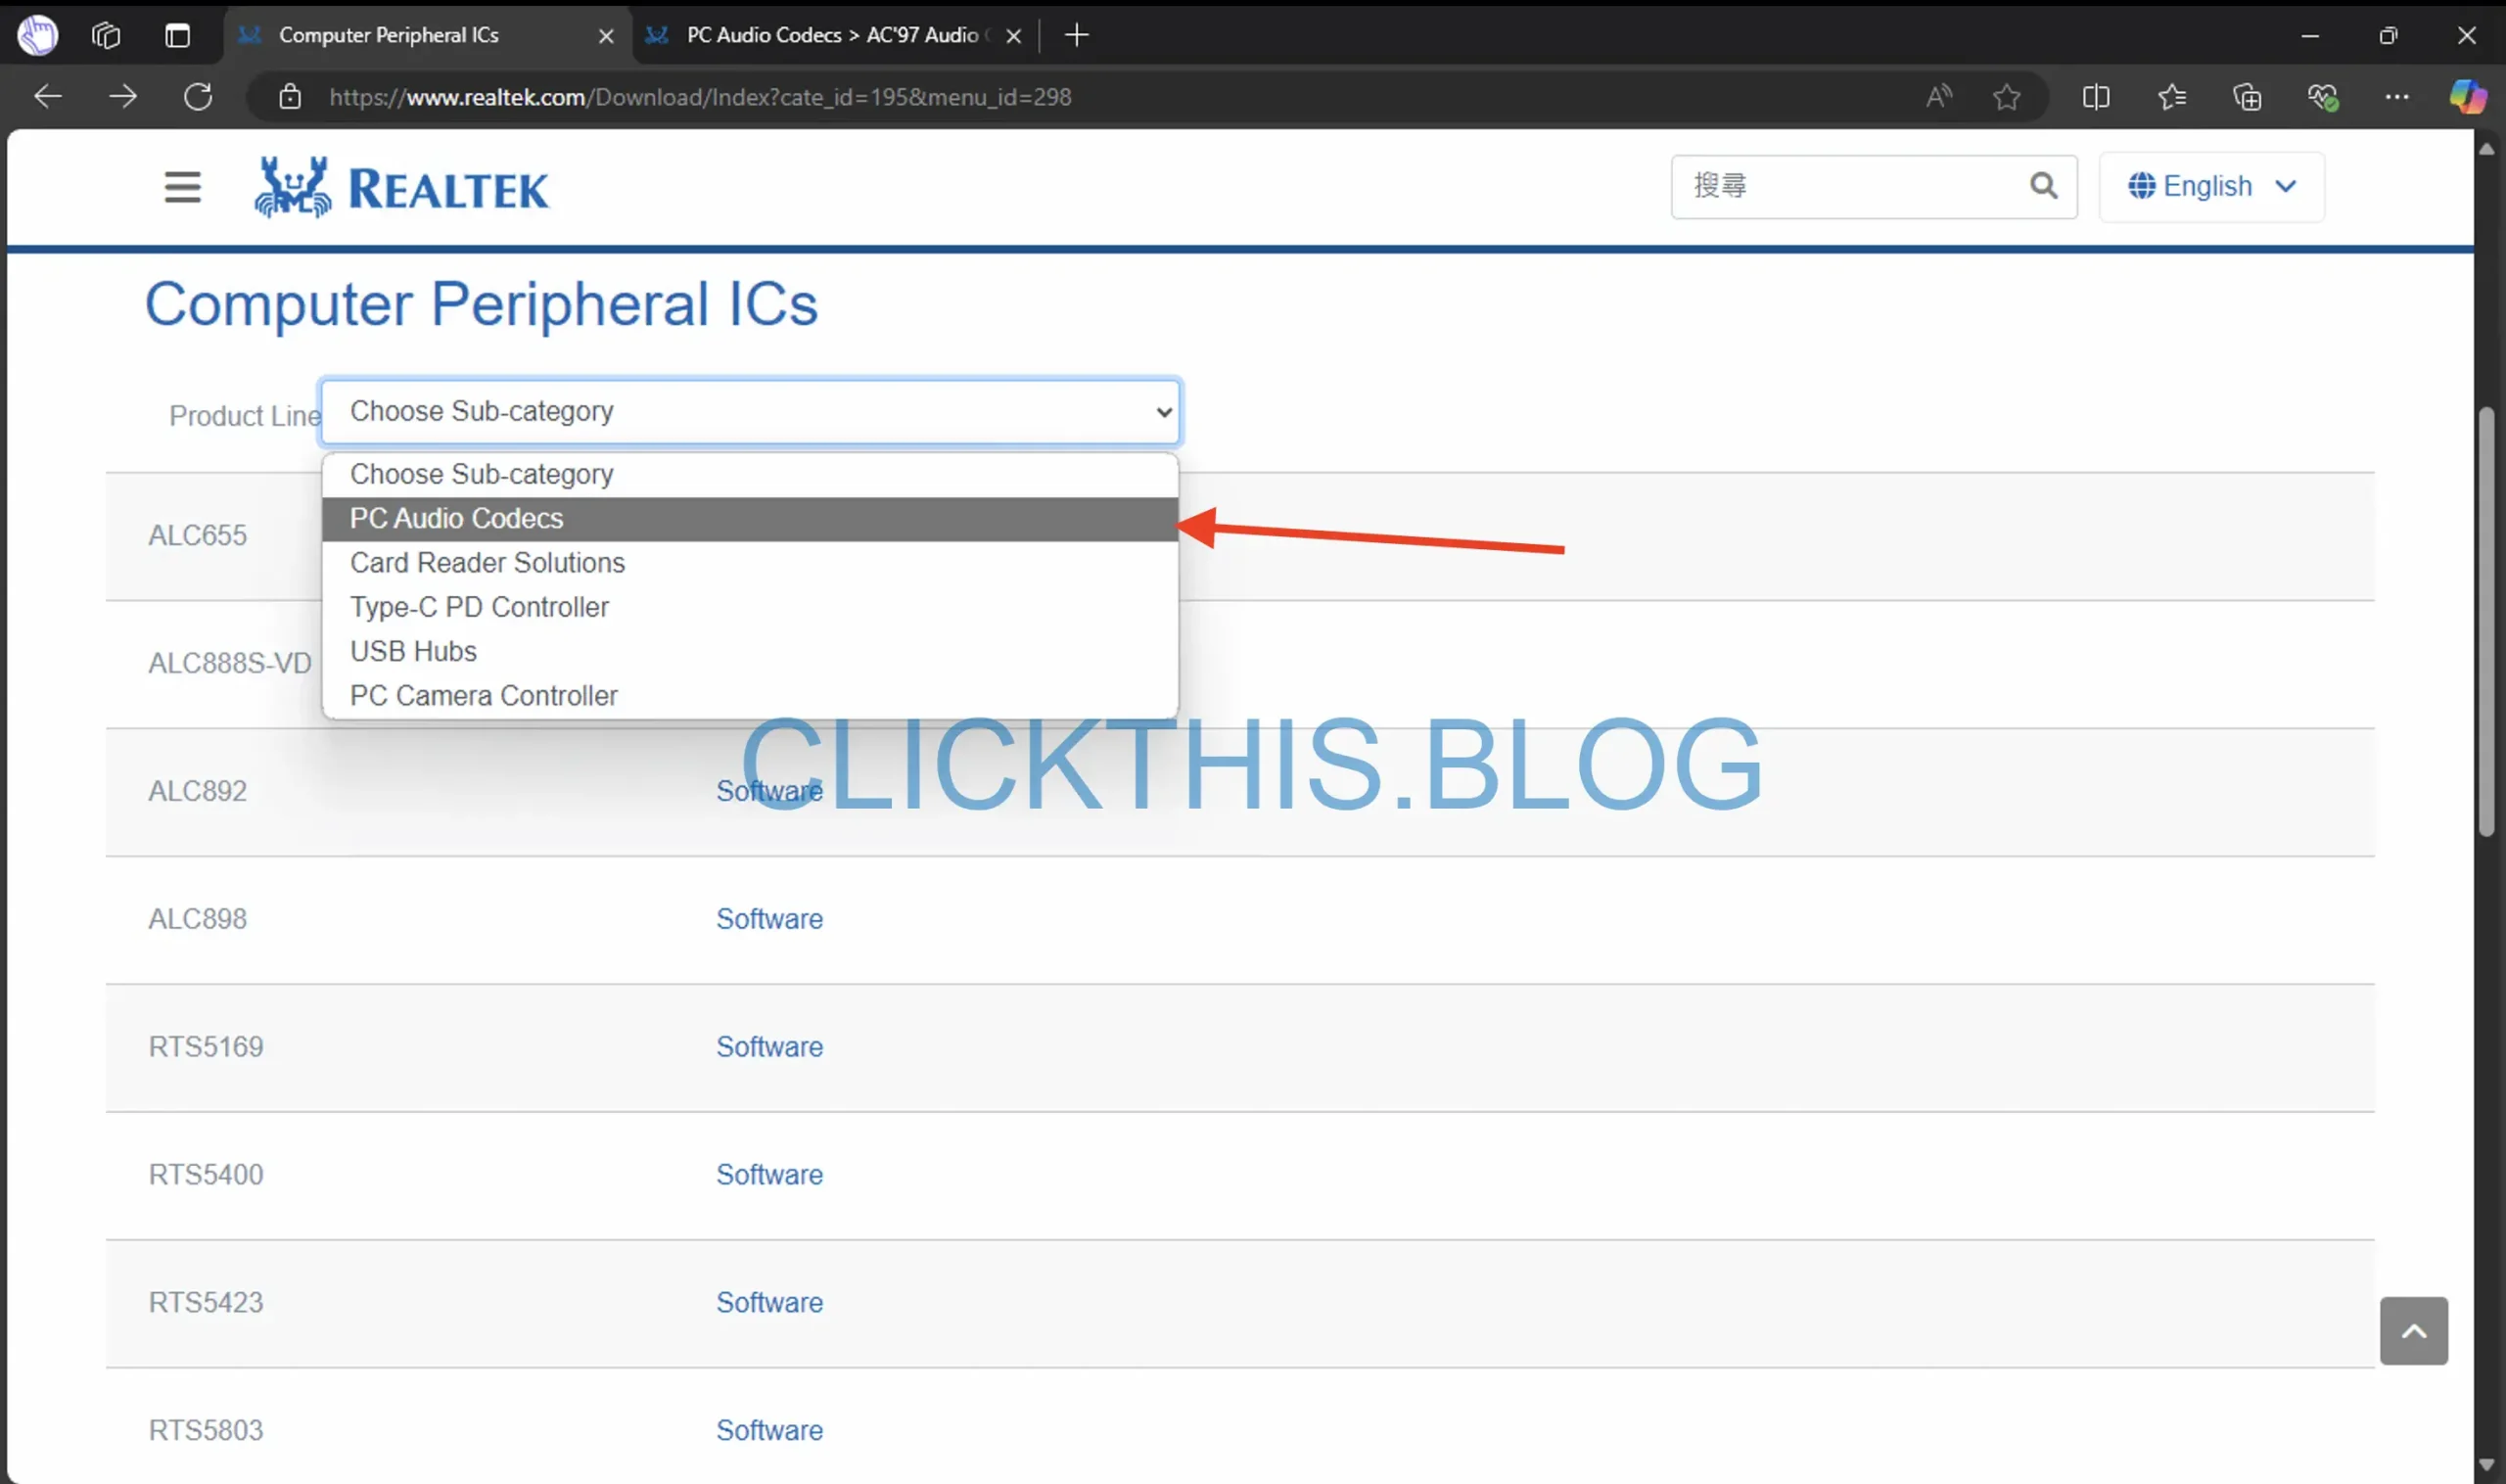Select Type-C PD Controller option
The height and width of the screenshot is (1484, 2506).
click(x=750, y=607)
